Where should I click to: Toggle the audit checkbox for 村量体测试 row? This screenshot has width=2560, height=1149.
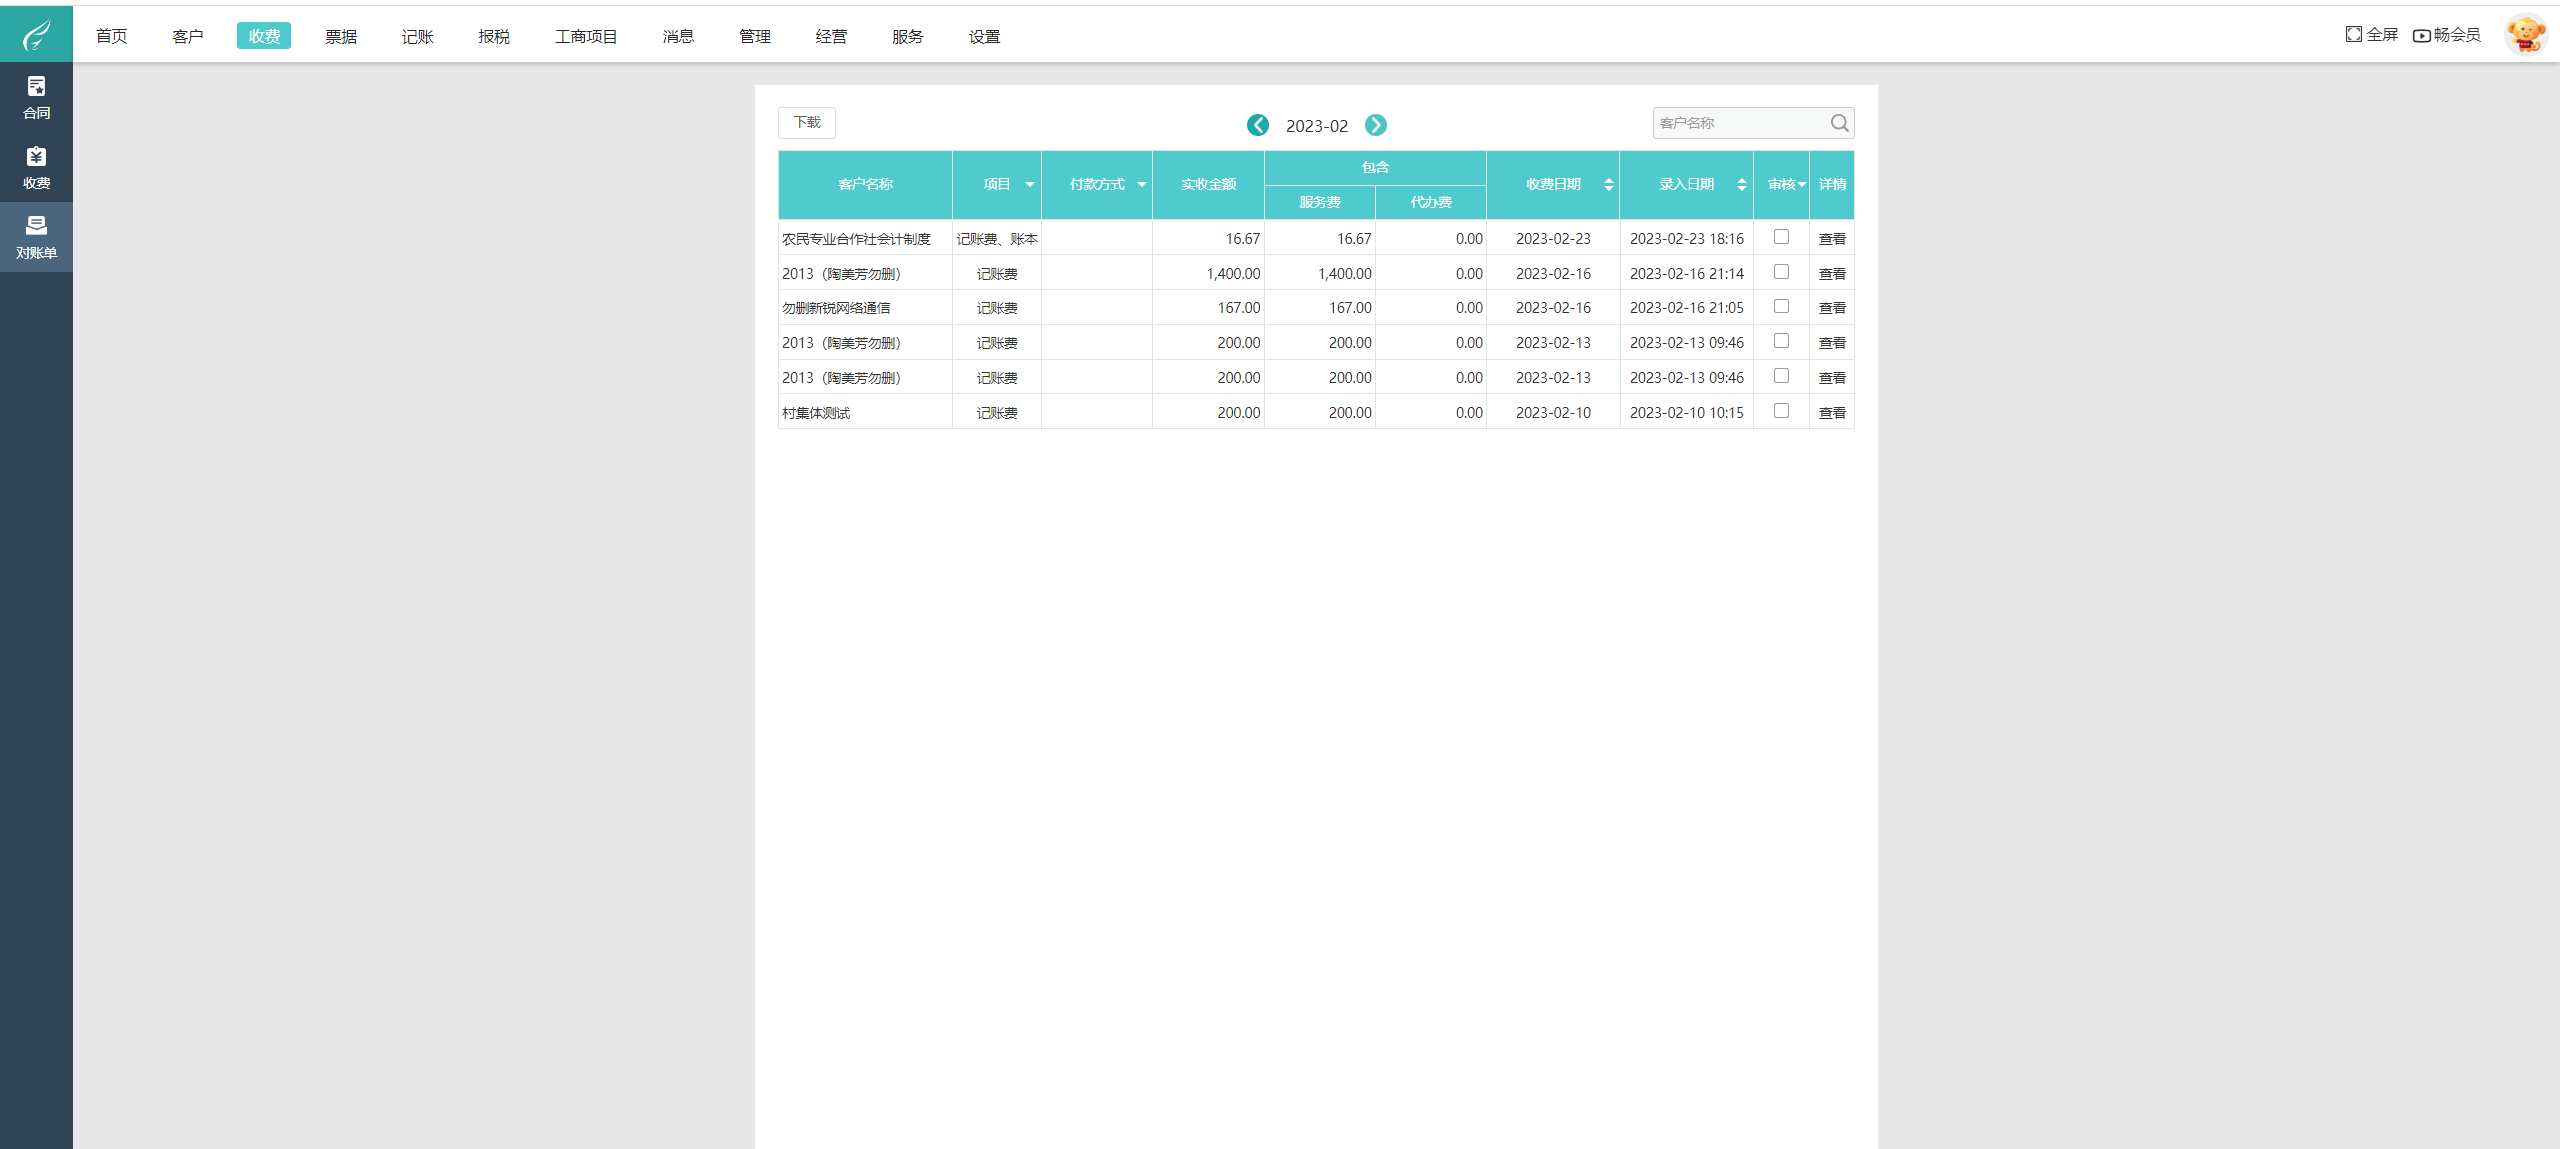(1781, 411)
